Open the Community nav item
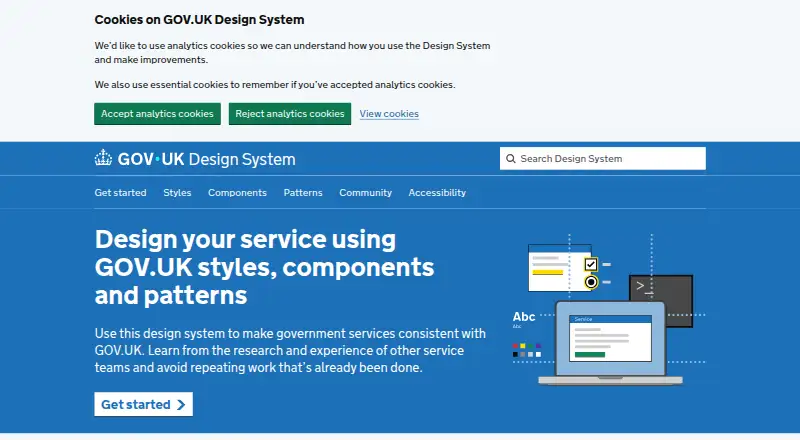The image size is (800, 440). click(x=365, y=192)
